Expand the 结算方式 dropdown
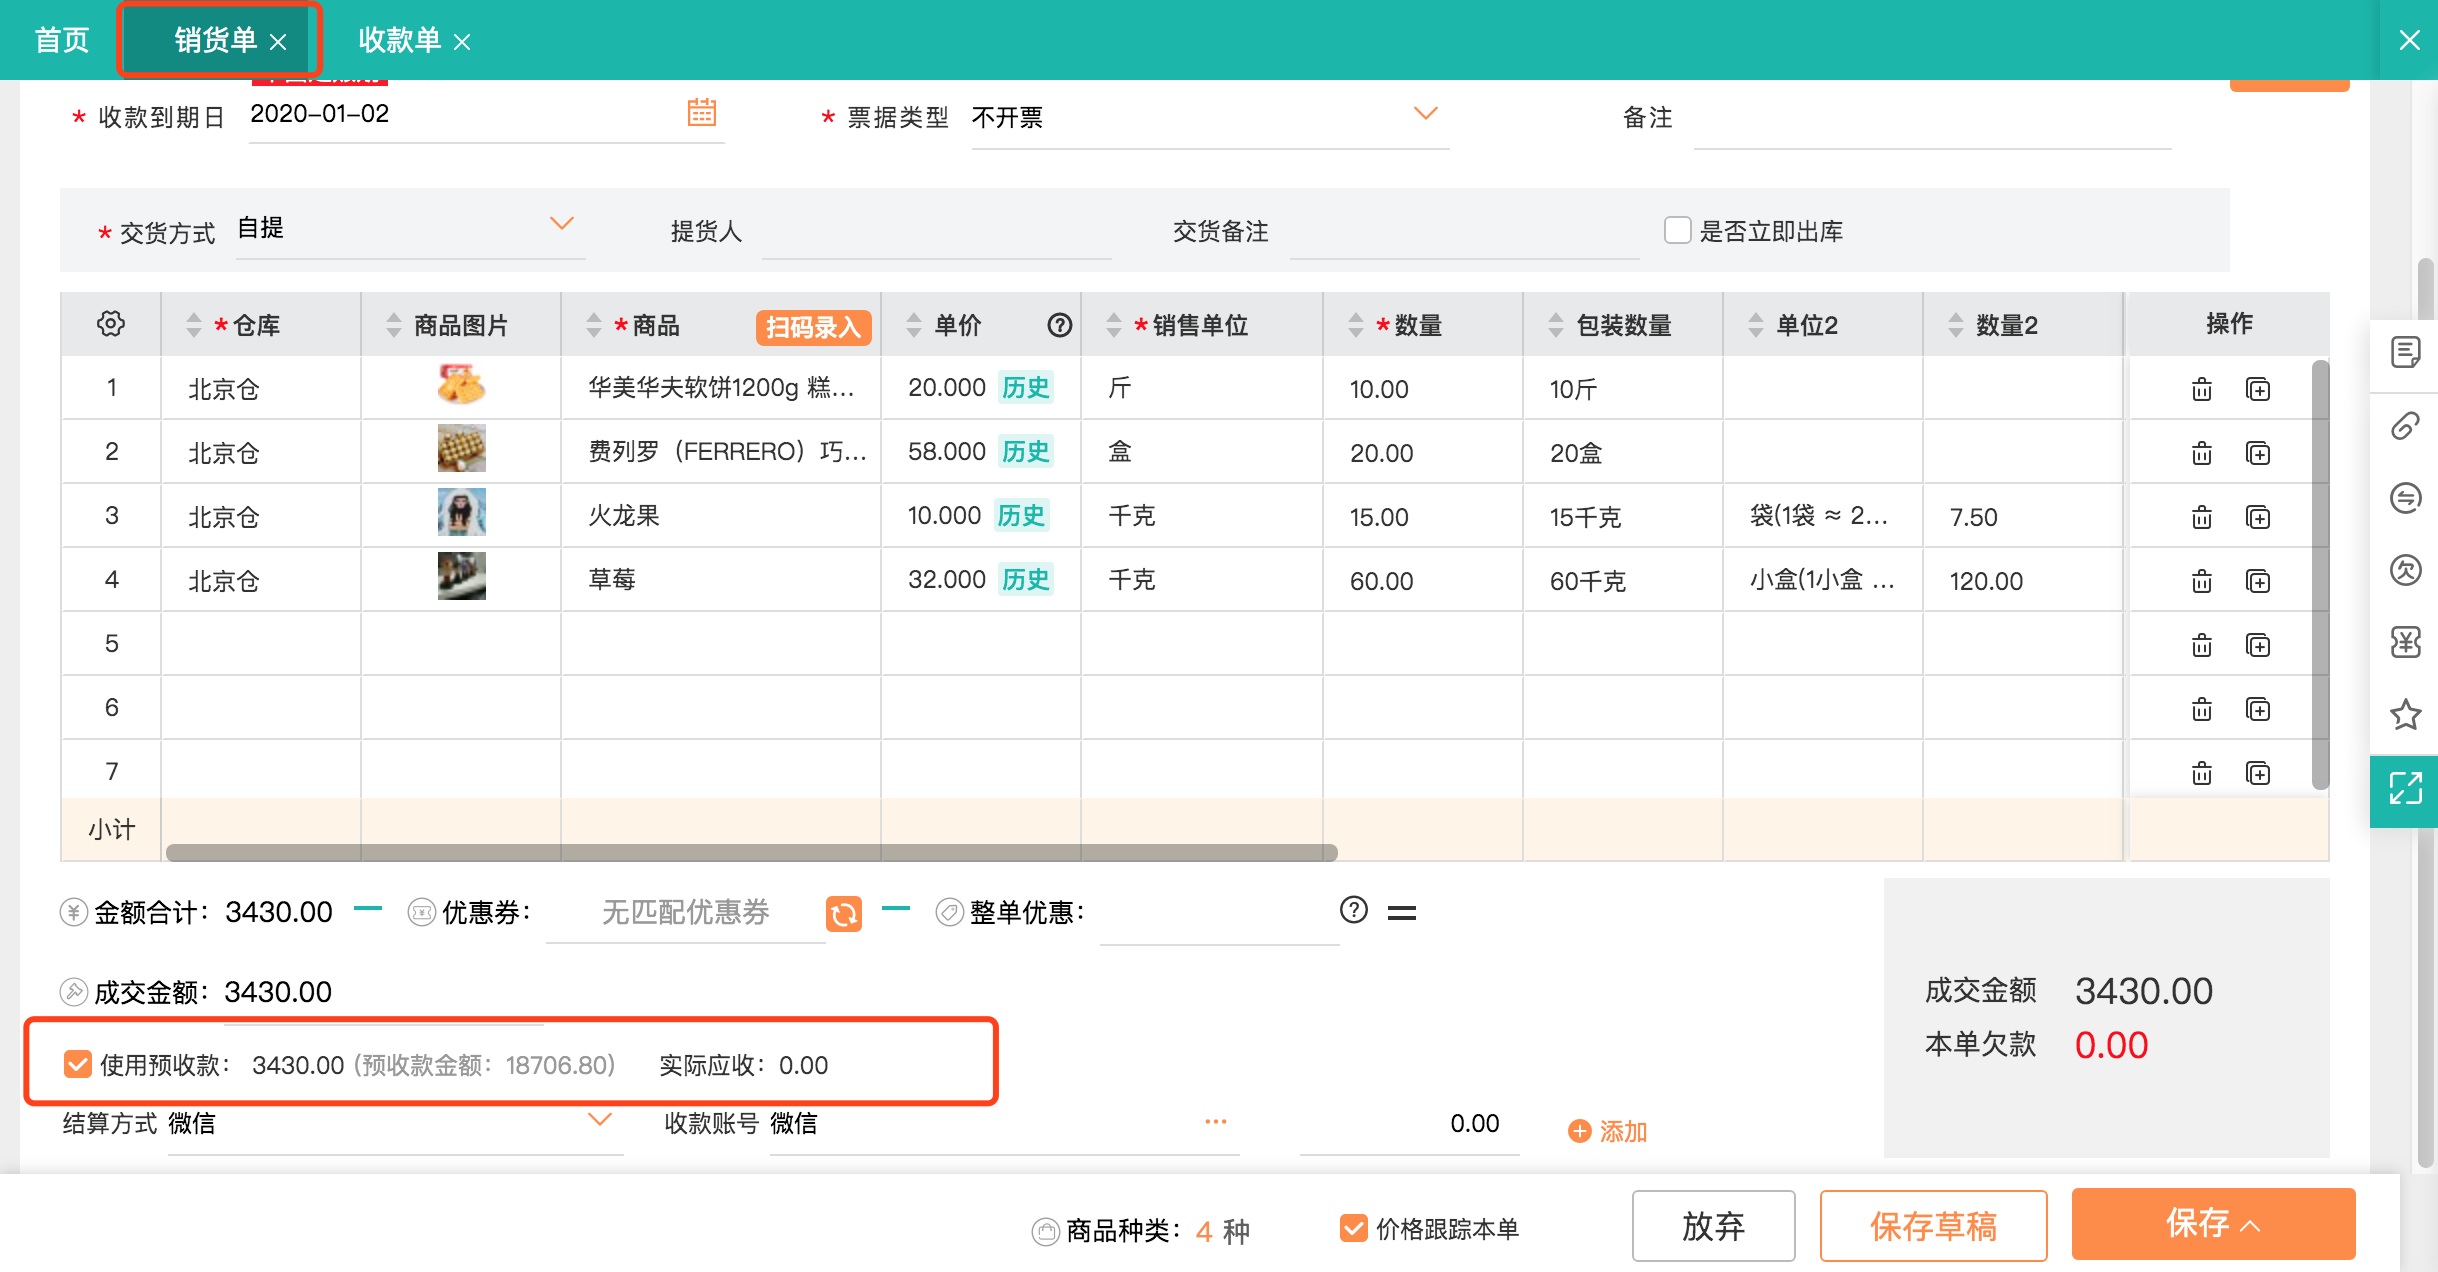Viewport: 2438px width, 1272px height. pos(593,1124)
